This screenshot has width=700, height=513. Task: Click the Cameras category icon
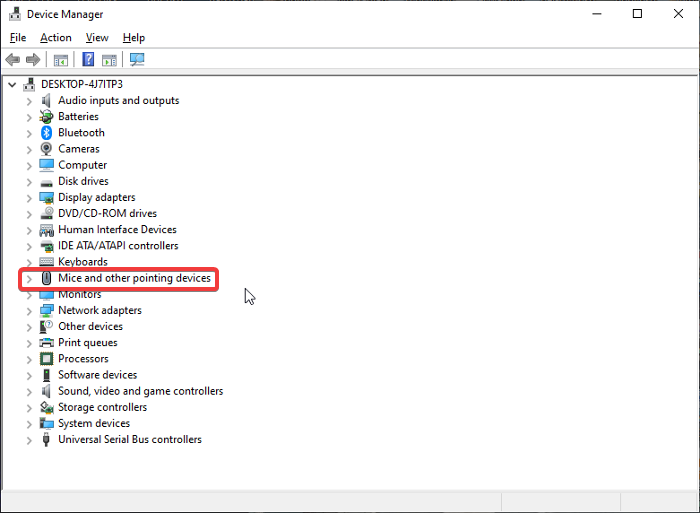(46, 149)
